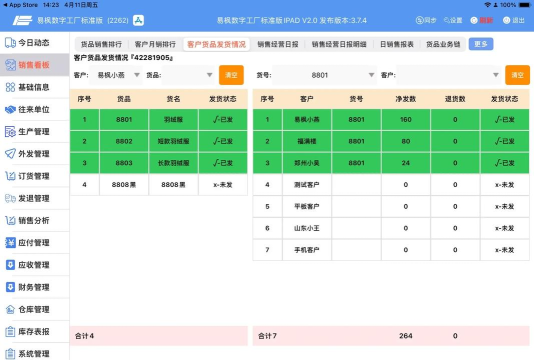The height and width of the screenshot is (360, 534).
Task: Click the 同步 sync icon
Action: click(x=426, y=20)
